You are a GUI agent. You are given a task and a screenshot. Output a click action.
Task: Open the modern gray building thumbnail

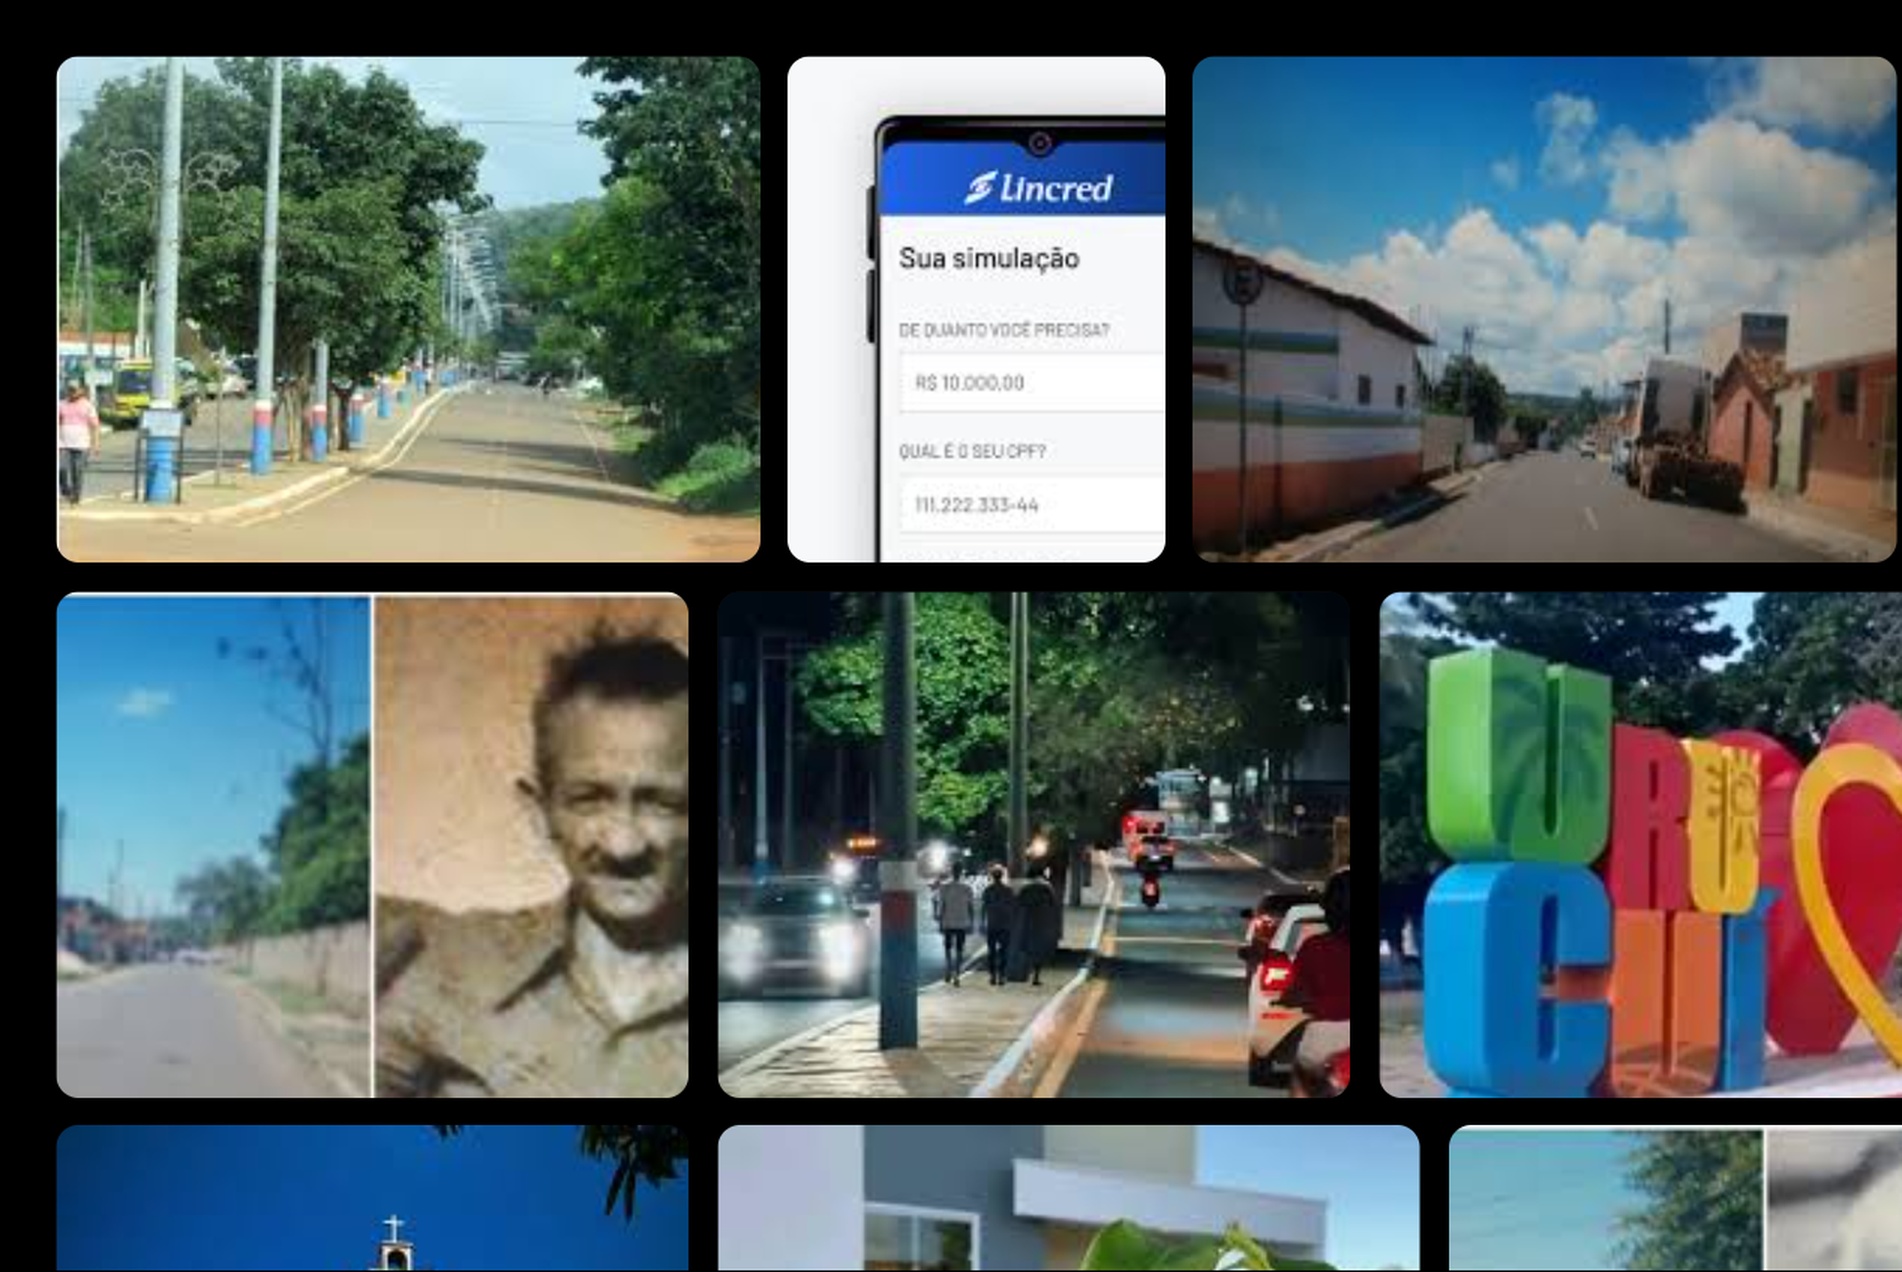pyautogui.click(x=1068, y=1198)
